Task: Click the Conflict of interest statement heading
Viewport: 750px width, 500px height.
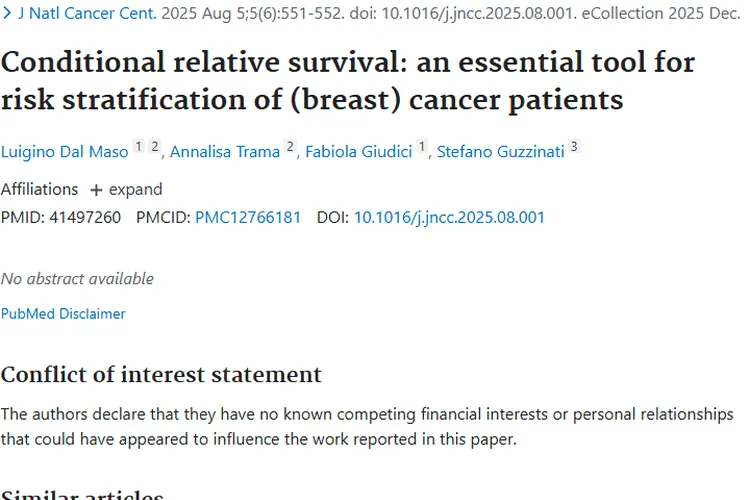Action: click(161, 375)
